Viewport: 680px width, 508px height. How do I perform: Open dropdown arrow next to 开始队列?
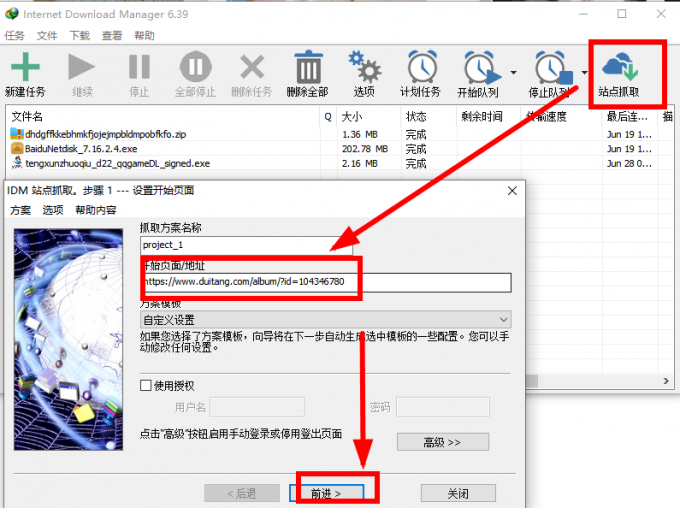513,72
